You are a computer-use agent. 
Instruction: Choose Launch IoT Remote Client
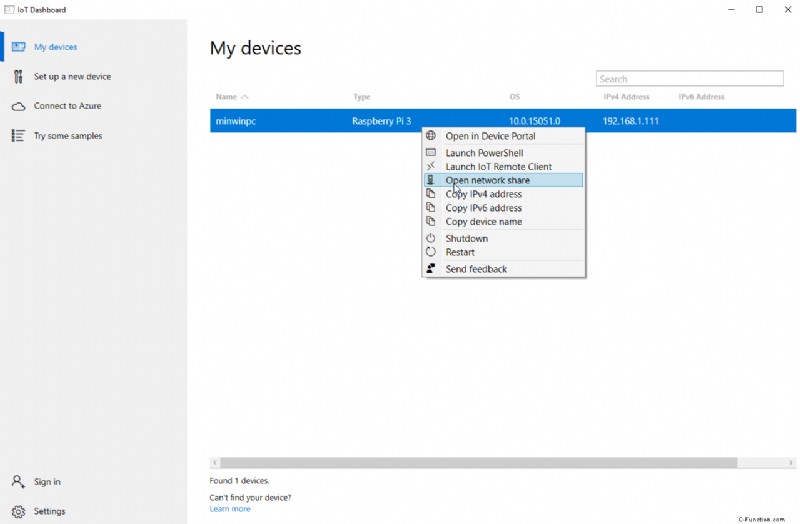click(498, 167)
